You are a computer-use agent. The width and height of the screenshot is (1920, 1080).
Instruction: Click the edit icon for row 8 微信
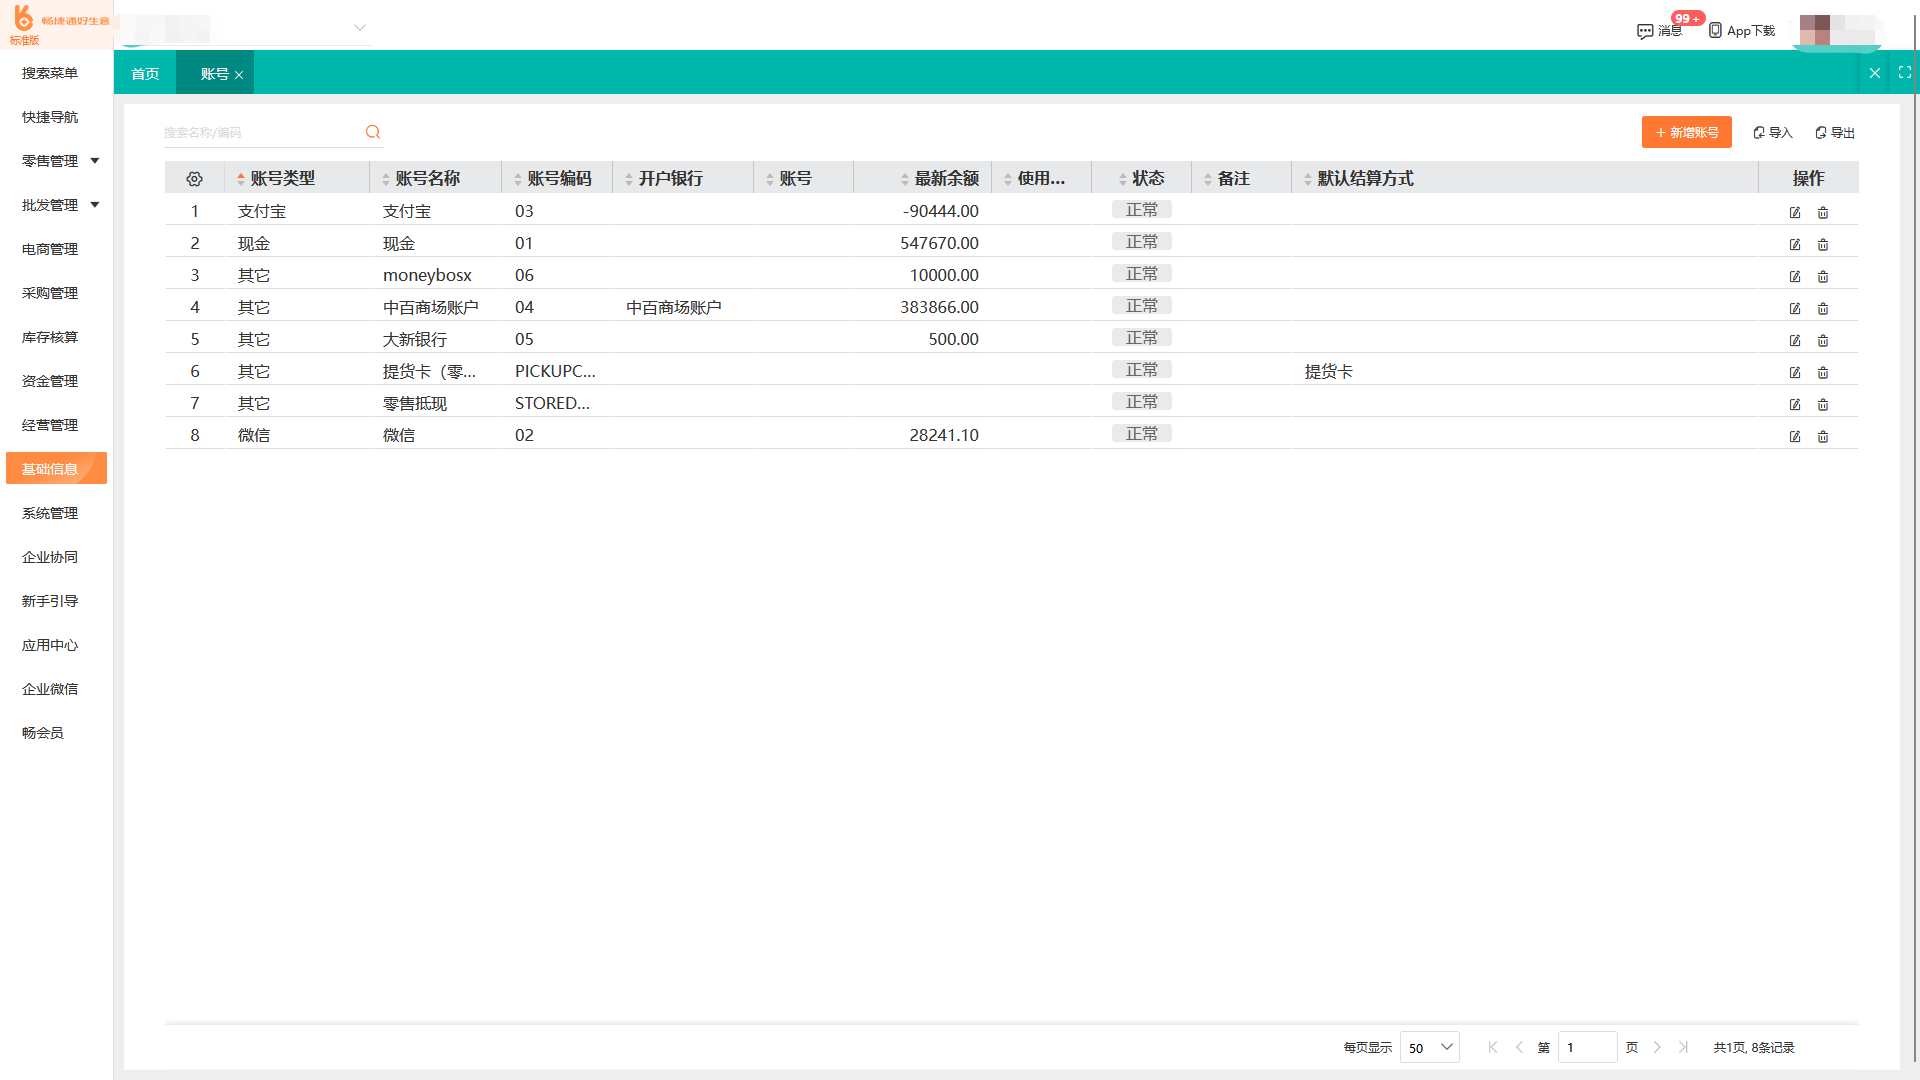tap(1795, 435)
